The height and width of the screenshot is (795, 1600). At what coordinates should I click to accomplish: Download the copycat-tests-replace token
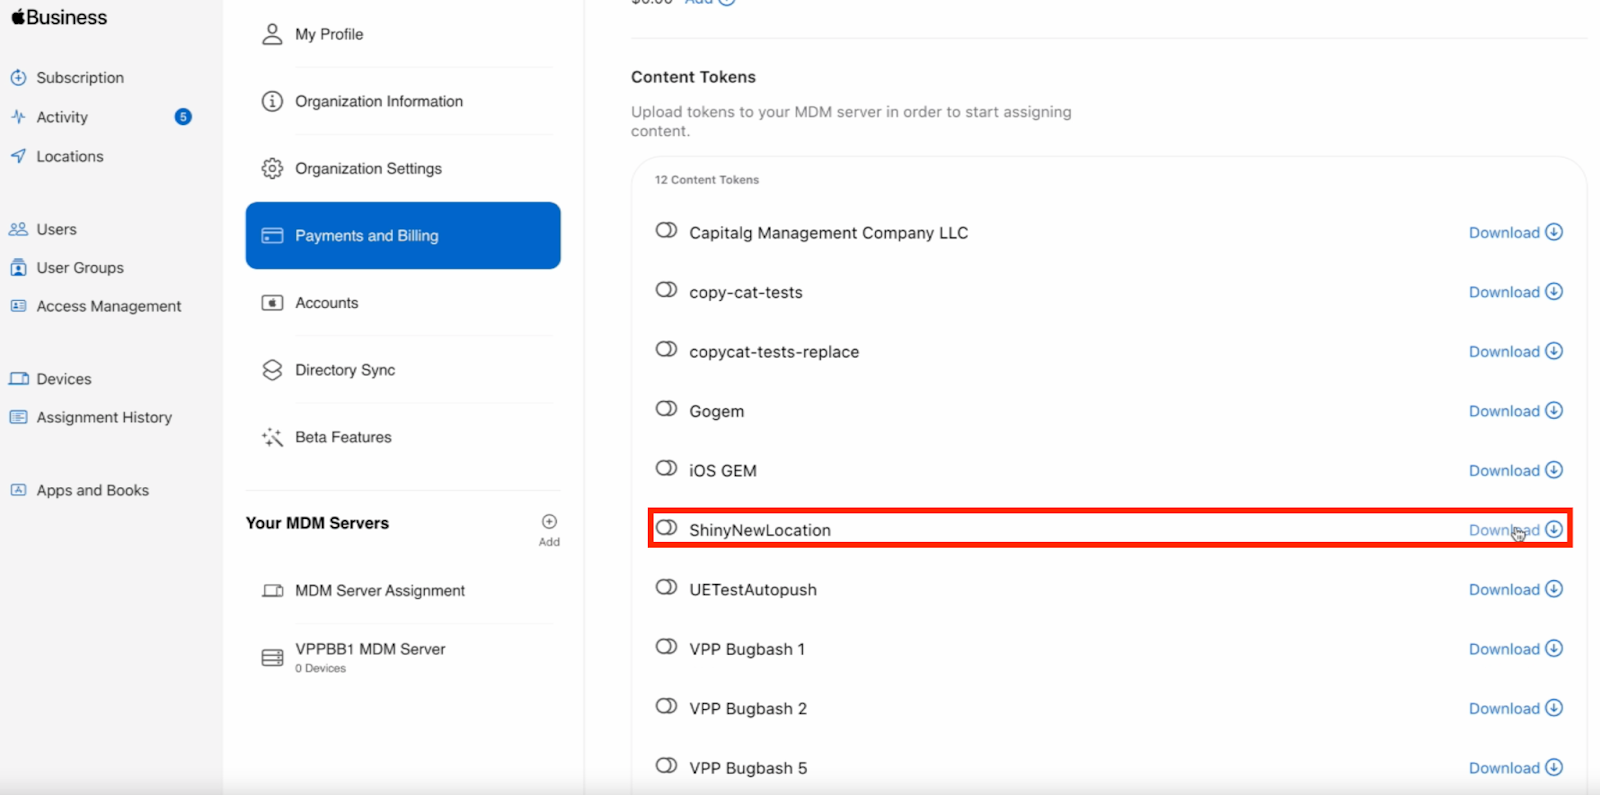coord(1504,352)
